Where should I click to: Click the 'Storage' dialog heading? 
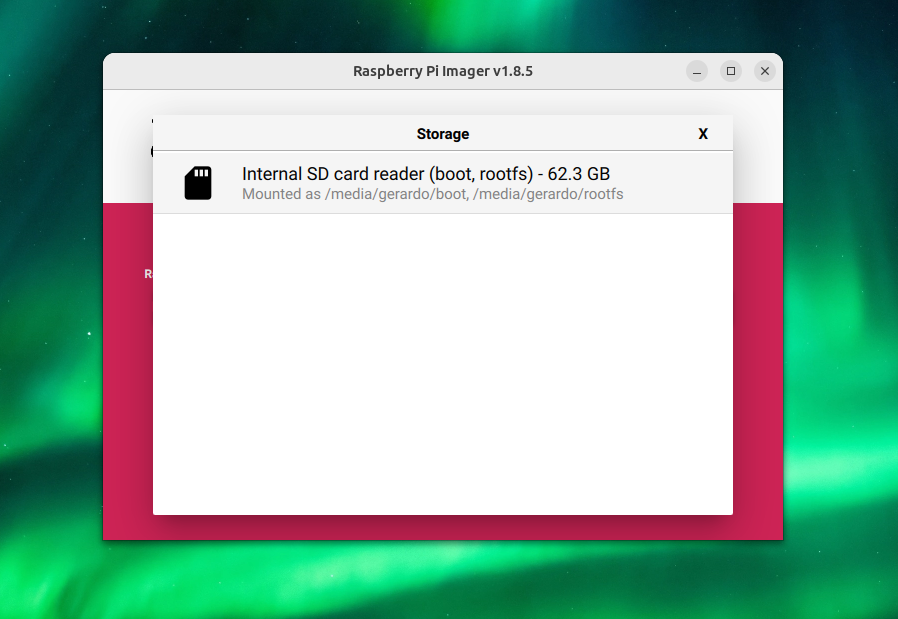(x=442, y=134)
